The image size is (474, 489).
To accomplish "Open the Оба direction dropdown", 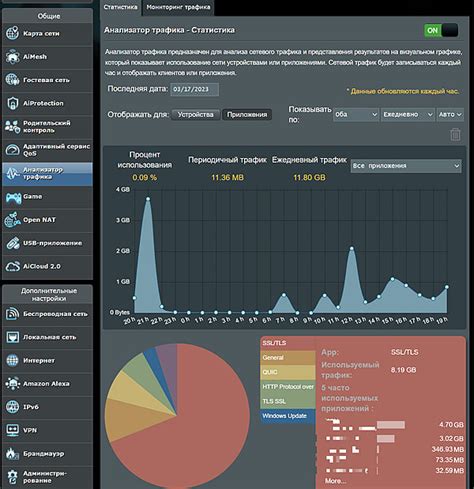I will tap(356, 114).
